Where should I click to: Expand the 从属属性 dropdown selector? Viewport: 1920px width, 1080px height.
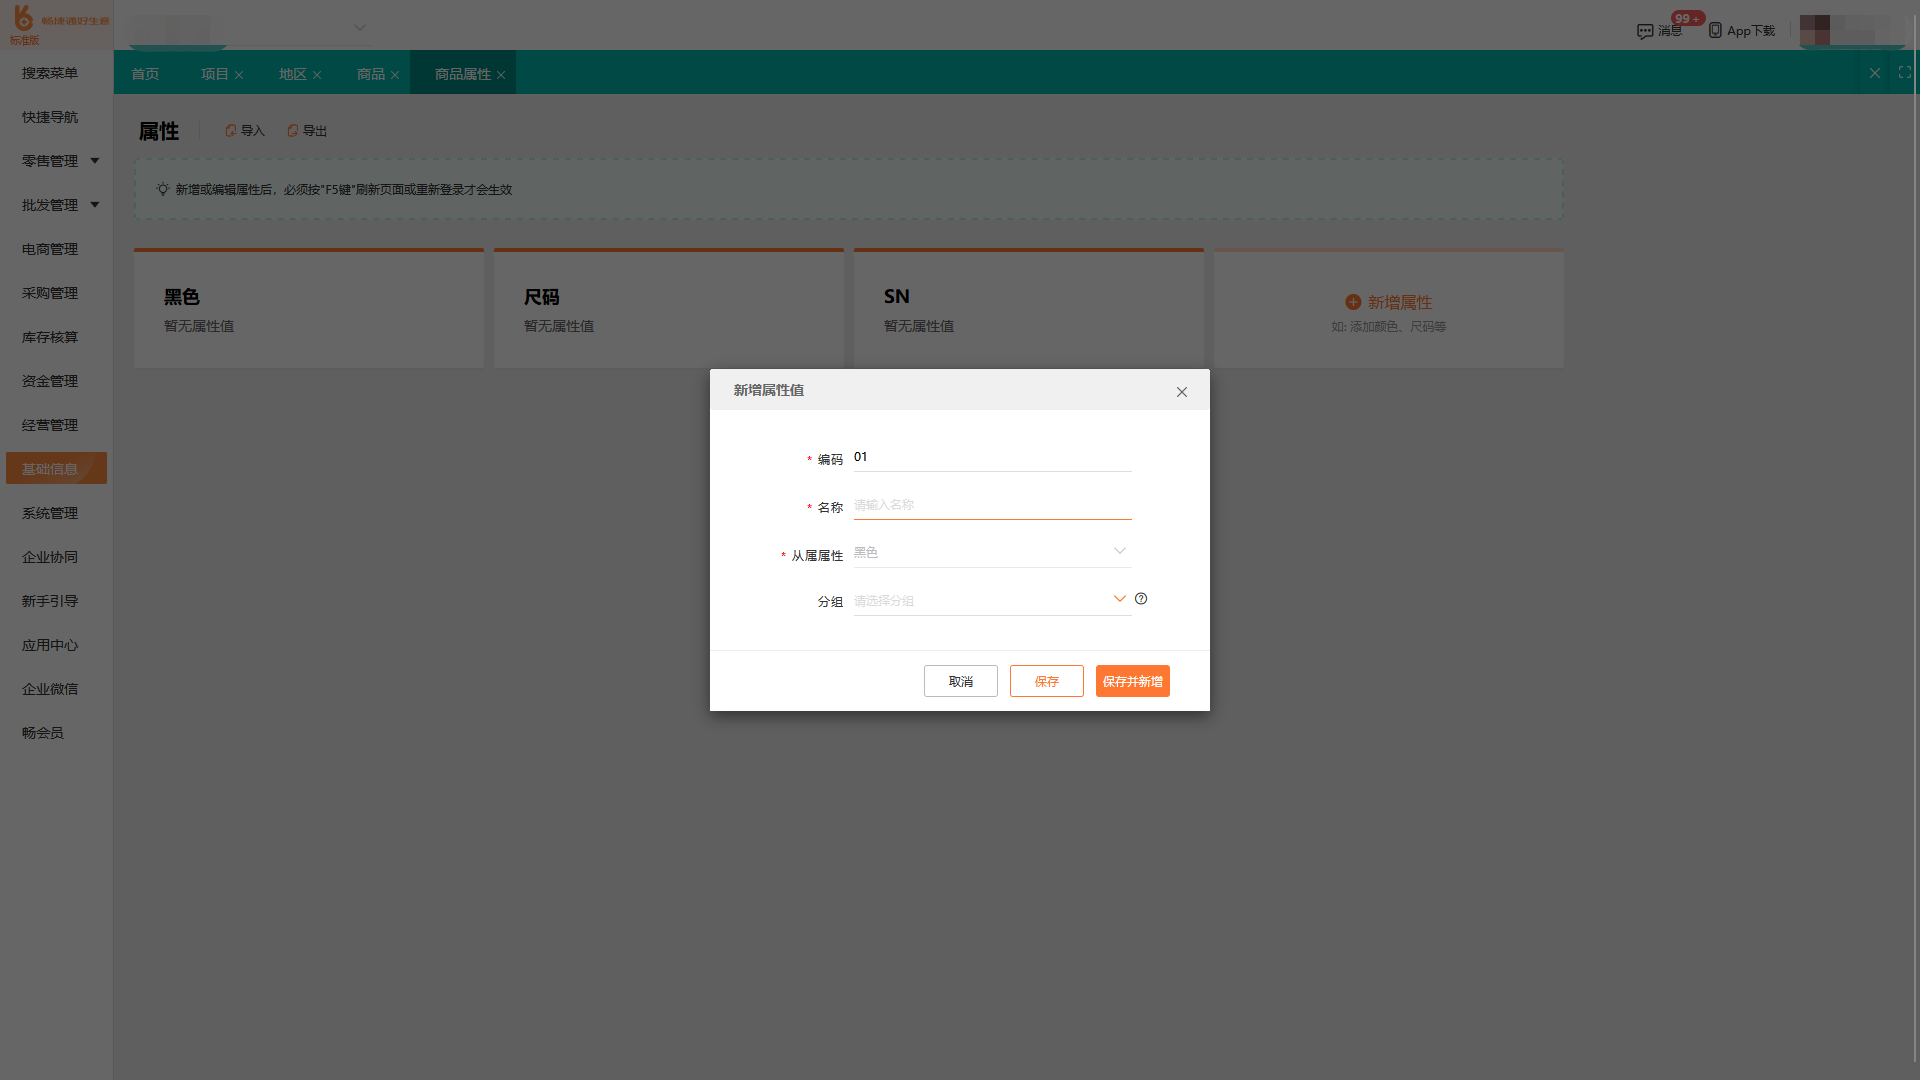pyautogui.click(x=1120, y=551)
